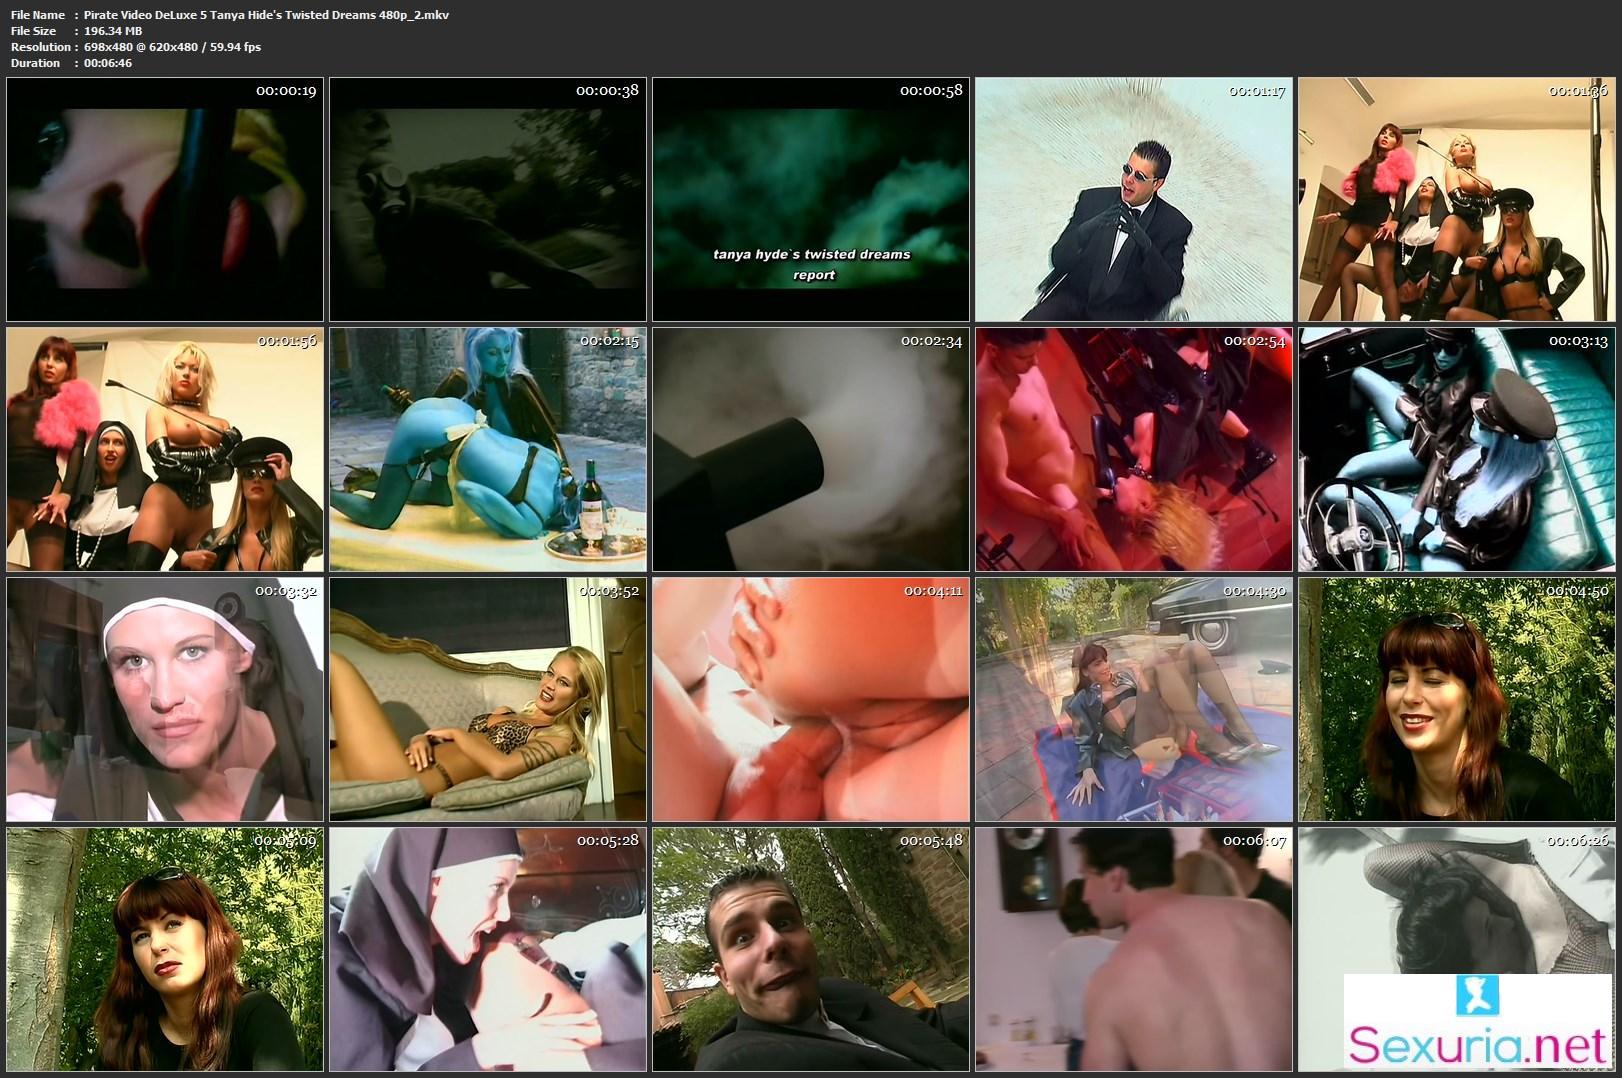Click the smiling red-haired woman frame 00:04:50
Image resolution: width=1622 pixels, height=1078 pixels.
click(1457, 699)
